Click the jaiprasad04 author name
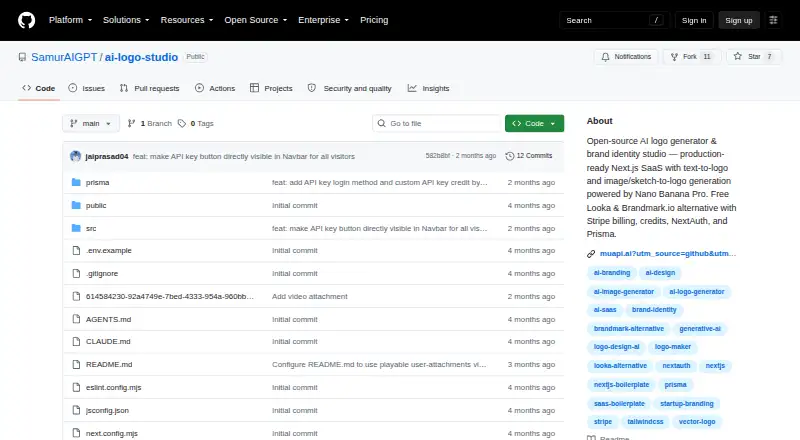The image size is (800, 440). pyautogui.click(x=107, y=156)
